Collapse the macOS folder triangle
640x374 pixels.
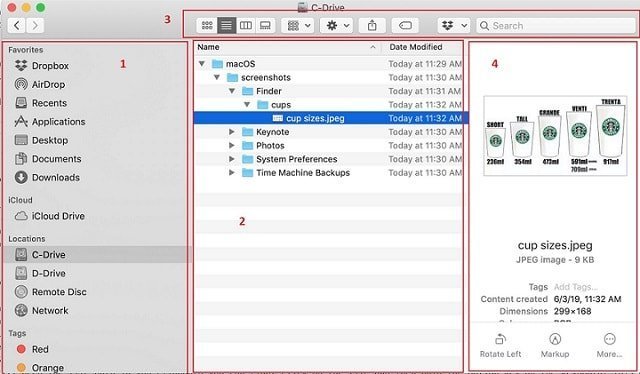(202, 64)
